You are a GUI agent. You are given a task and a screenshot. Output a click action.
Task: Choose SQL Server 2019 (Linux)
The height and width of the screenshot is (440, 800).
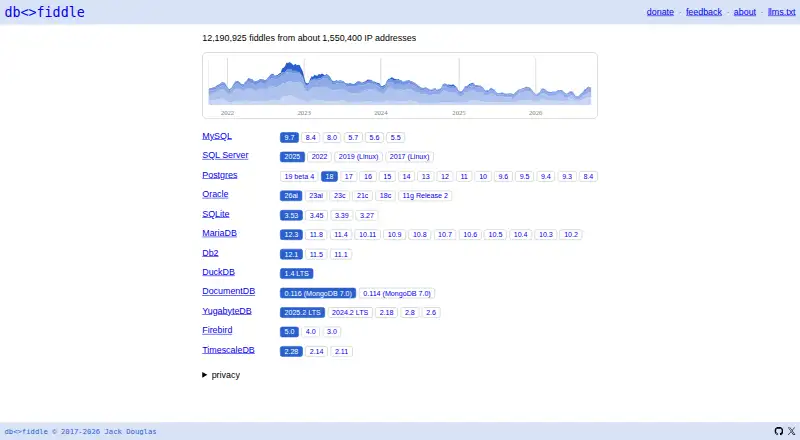tap(359, 157)
